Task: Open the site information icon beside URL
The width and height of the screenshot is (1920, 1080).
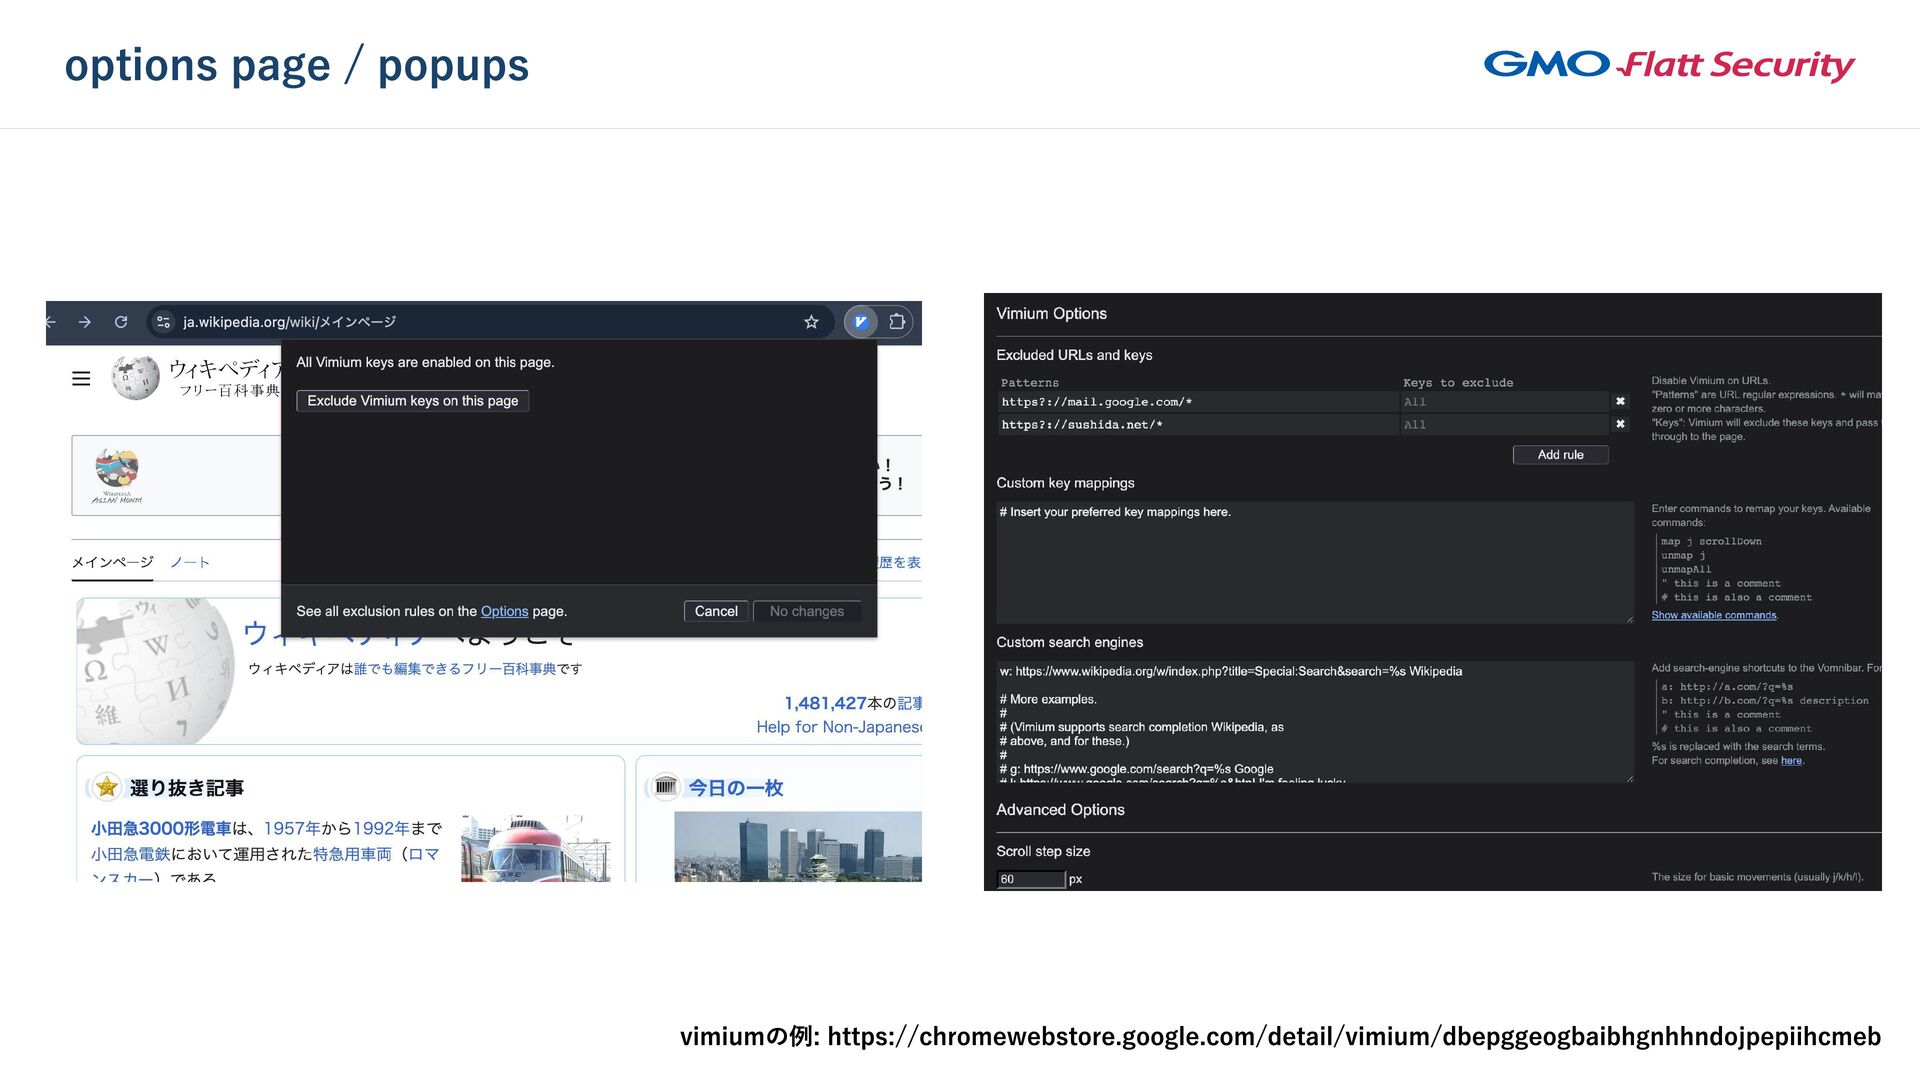Action: tap(164, 322)
